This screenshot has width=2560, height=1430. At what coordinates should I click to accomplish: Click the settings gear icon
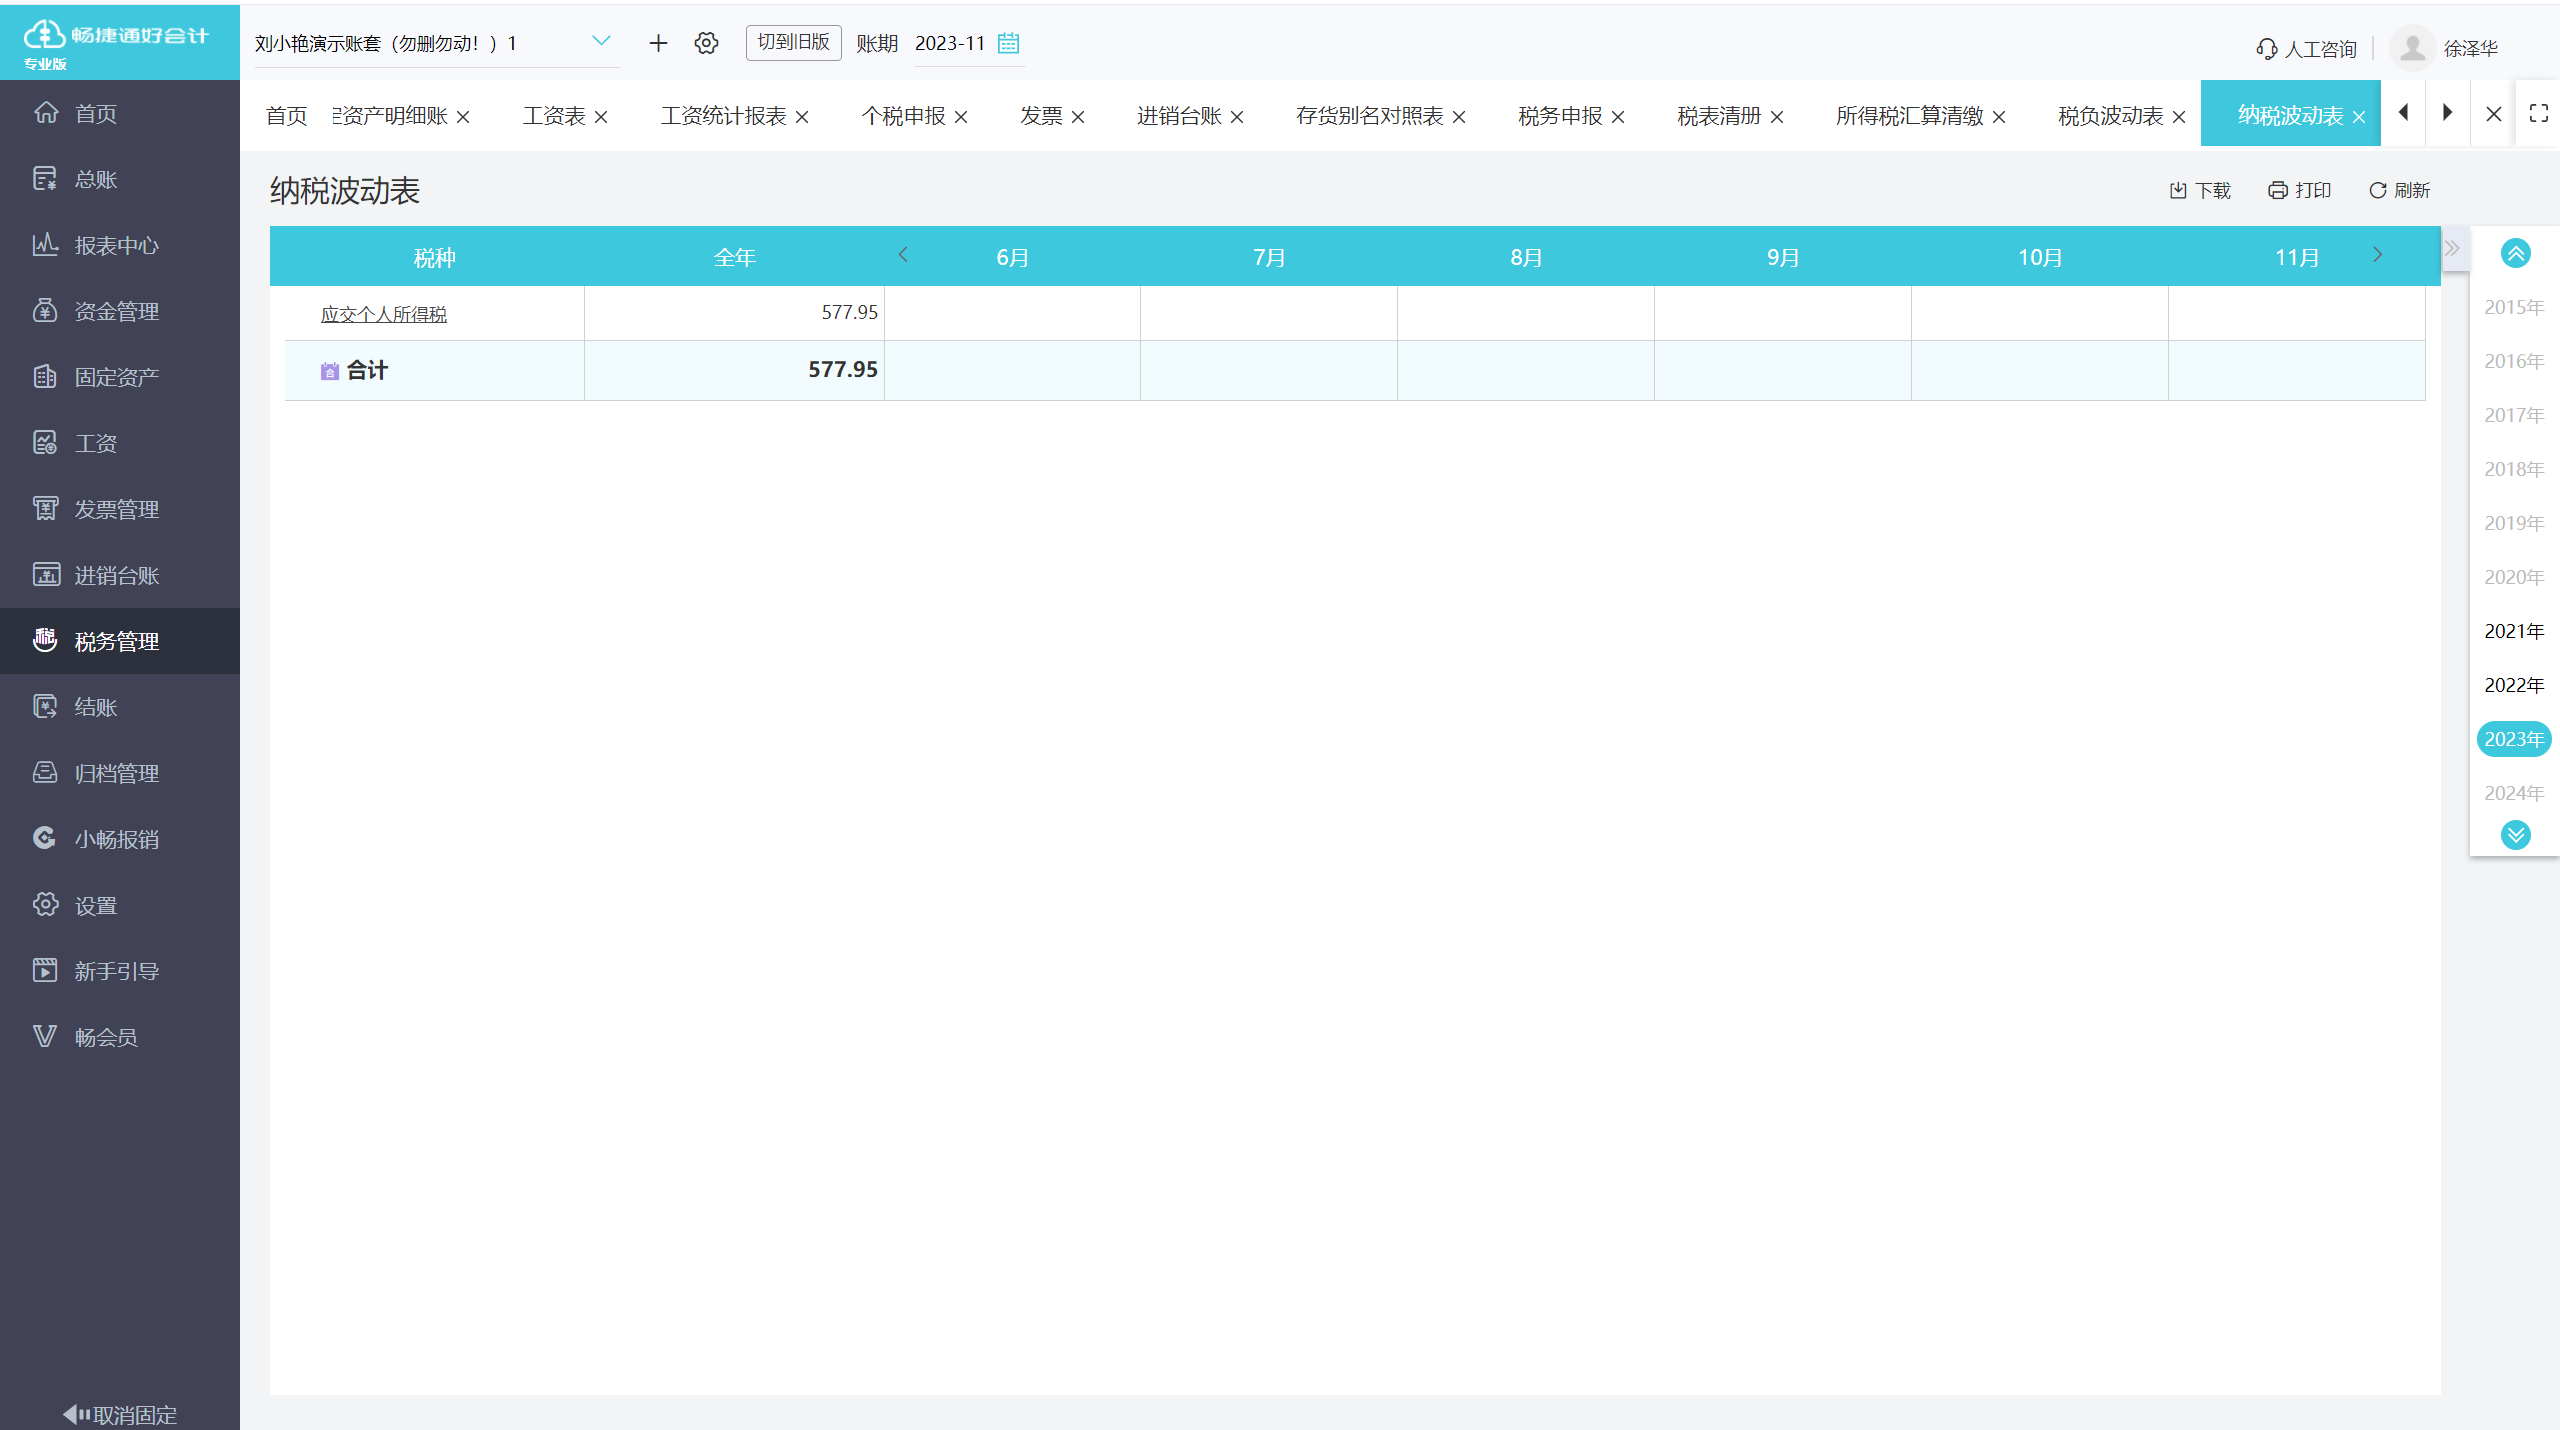tap(707, 42)
